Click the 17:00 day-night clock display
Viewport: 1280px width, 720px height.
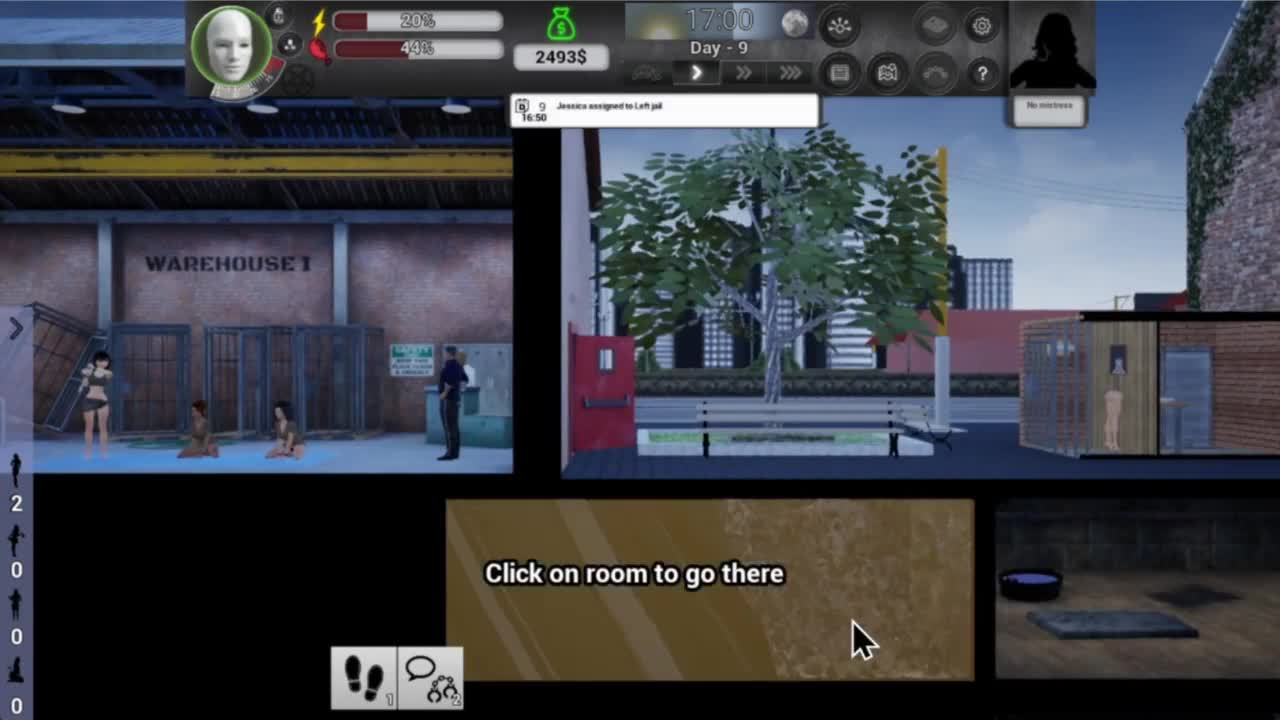[x=719, y=21]
